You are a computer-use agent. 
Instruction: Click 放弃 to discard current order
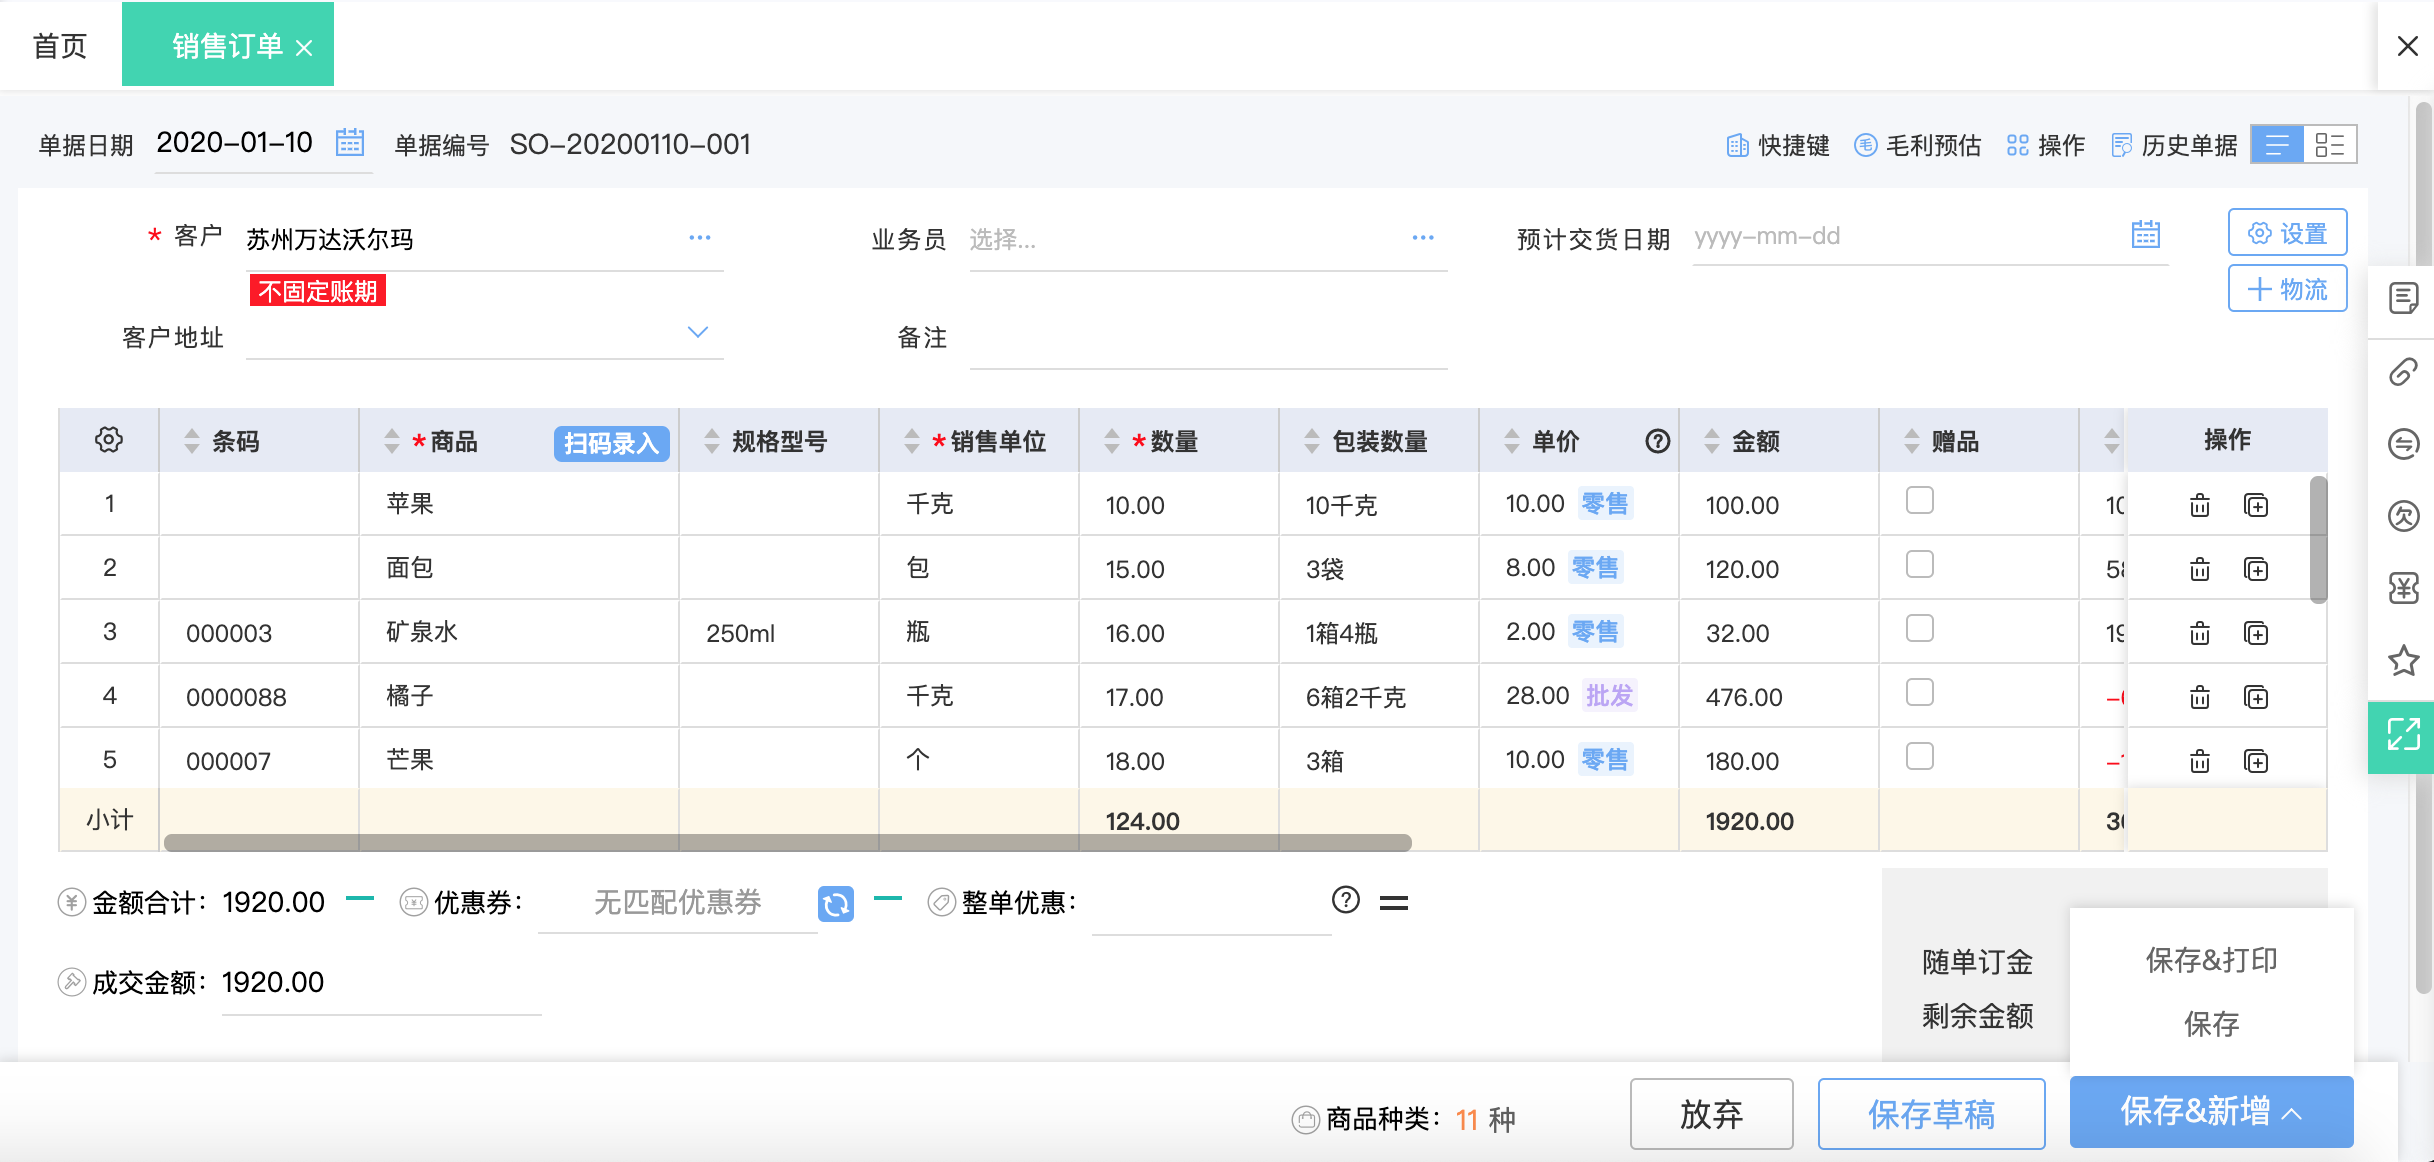pos(1708,1112)
